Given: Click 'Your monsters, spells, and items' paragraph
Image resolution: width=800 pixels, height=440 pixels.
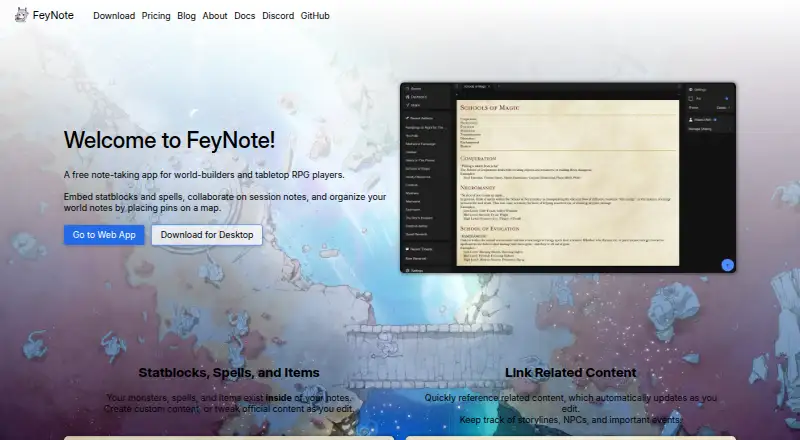Looking at the screenshot, I should pos(229,403).
